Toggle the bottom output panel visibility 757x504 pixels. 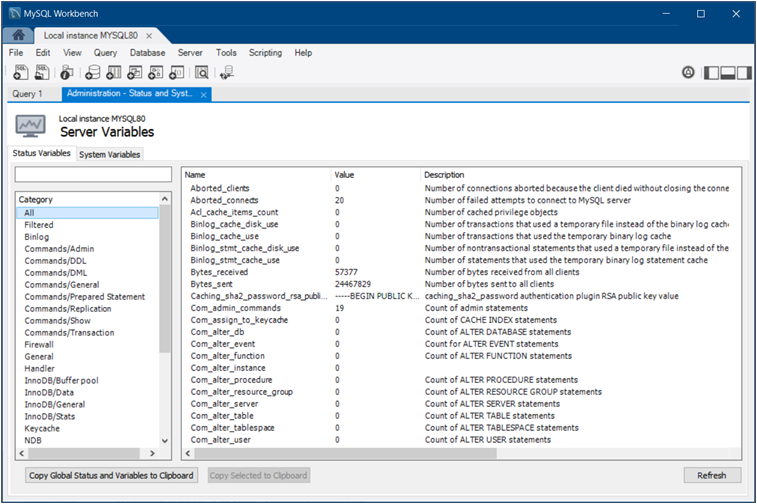point(728,72)
